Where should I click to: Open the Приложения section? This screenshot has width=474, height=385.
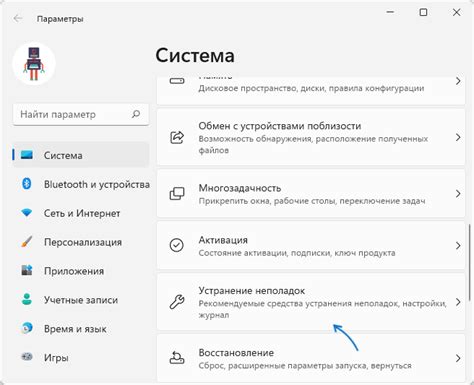[x=81, y=271]
